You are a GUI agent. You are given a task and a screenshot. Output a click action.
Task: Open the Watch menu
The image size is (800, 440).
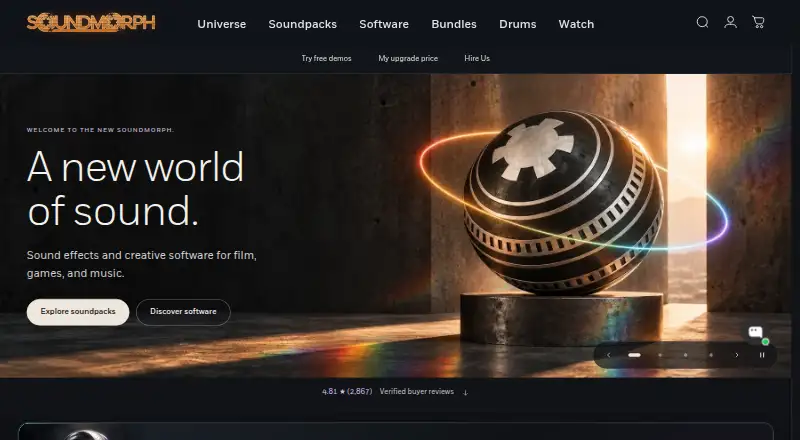pos(576,24)
